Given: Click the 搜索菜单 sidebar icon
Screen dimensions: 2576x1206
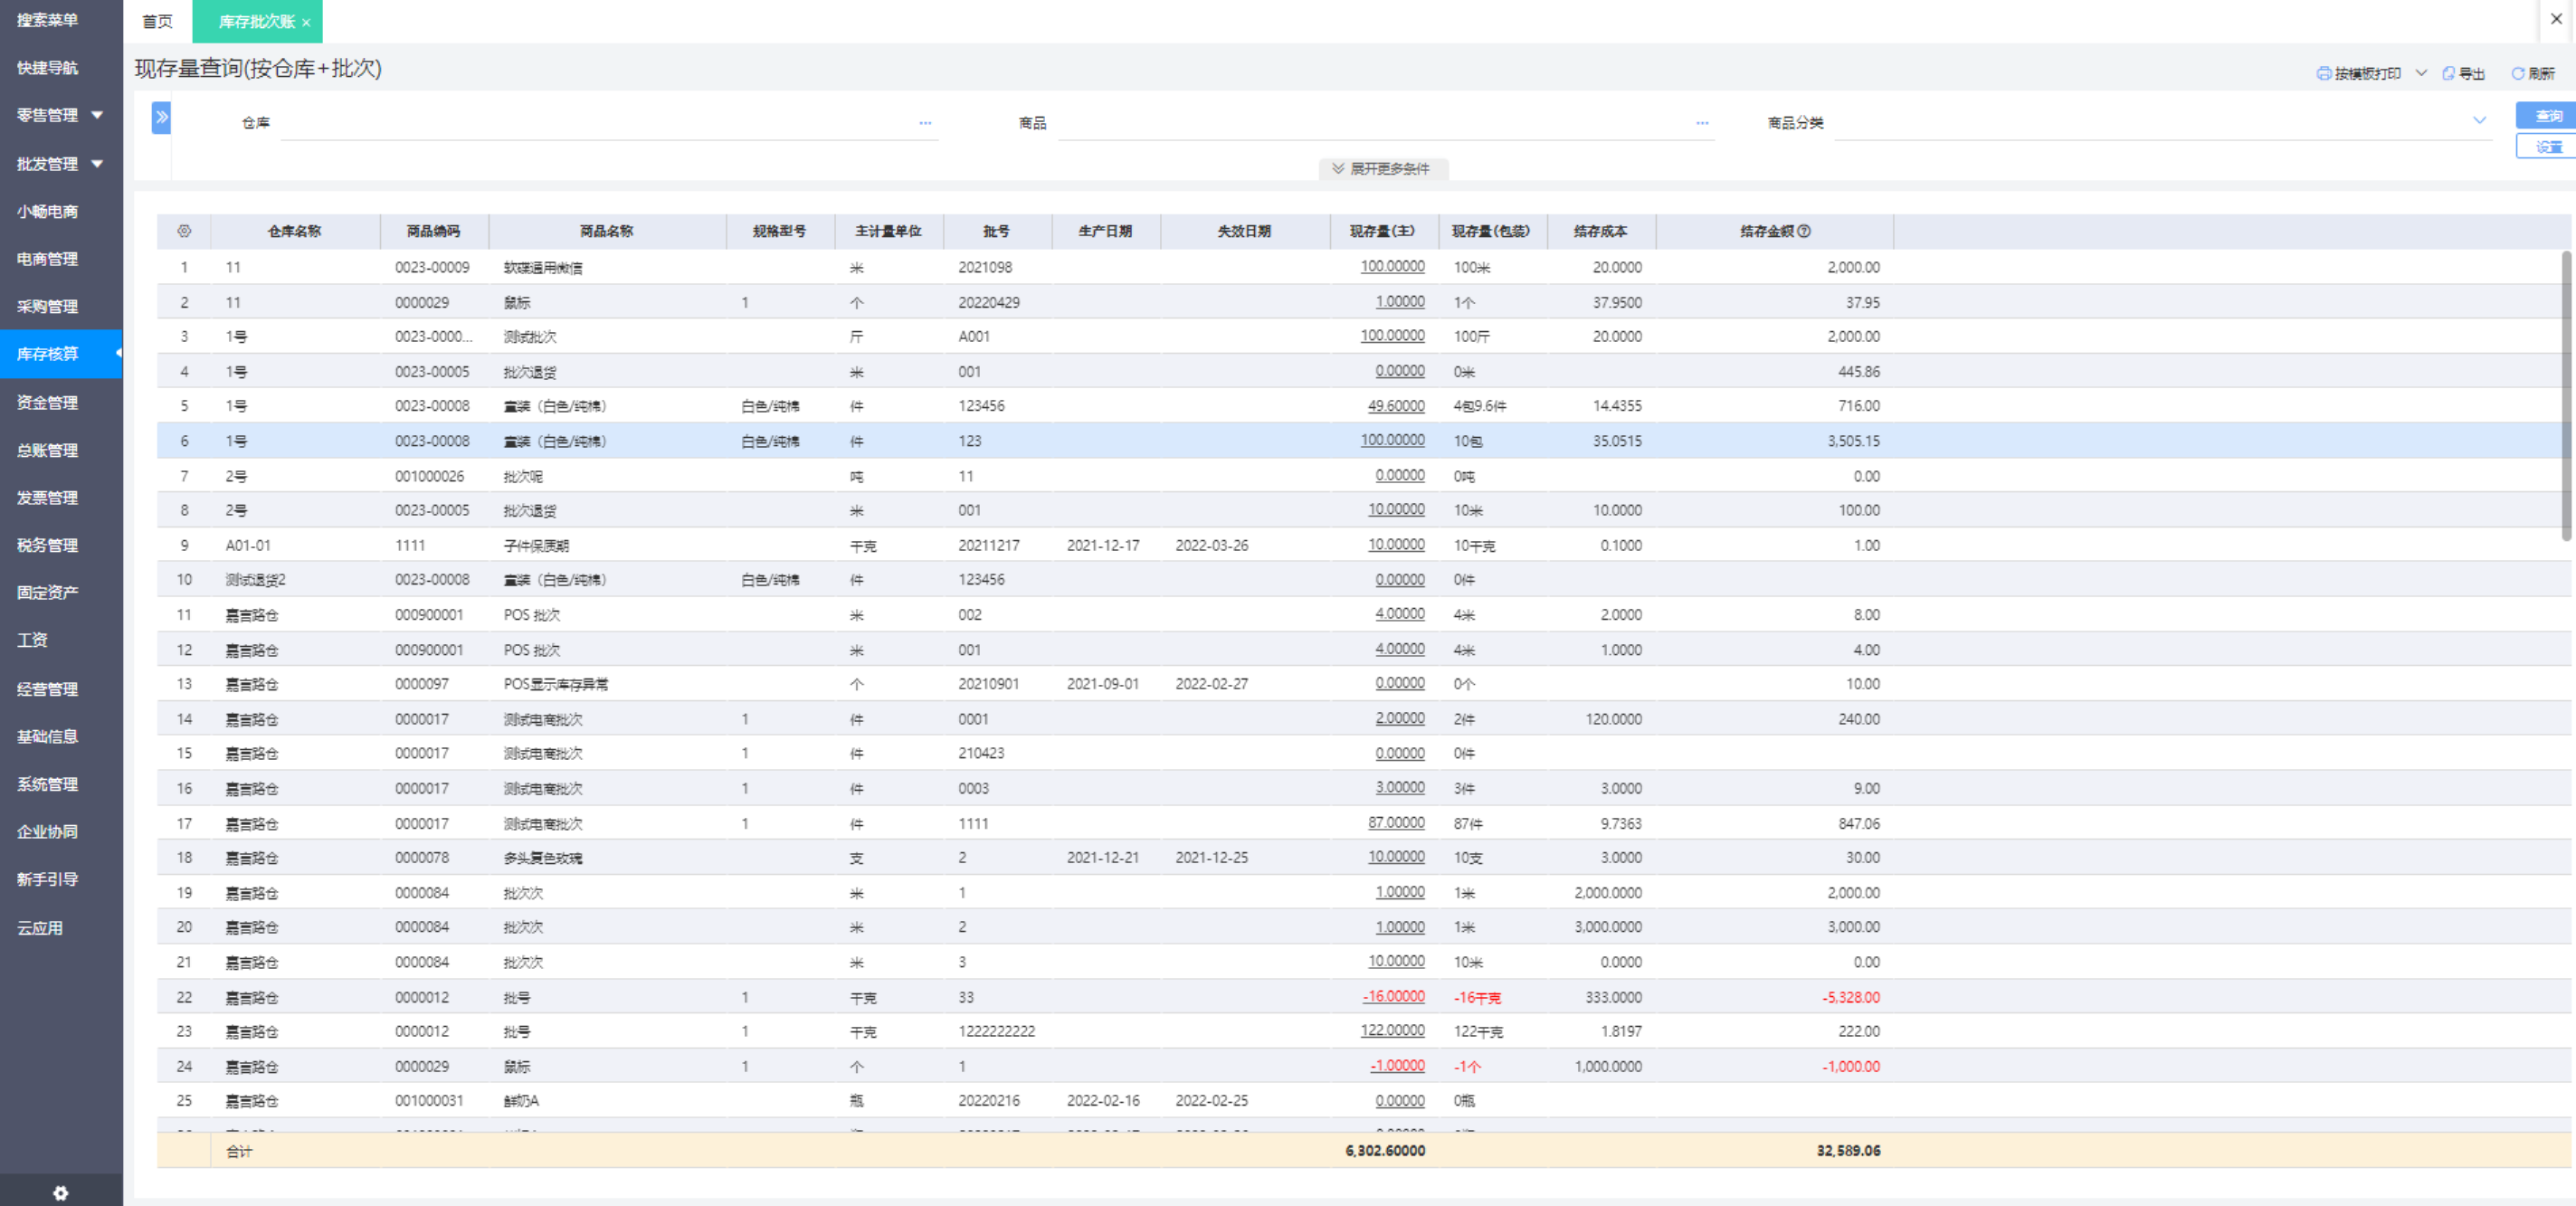Looking at the screenshot, I should (x=44, y=20).
